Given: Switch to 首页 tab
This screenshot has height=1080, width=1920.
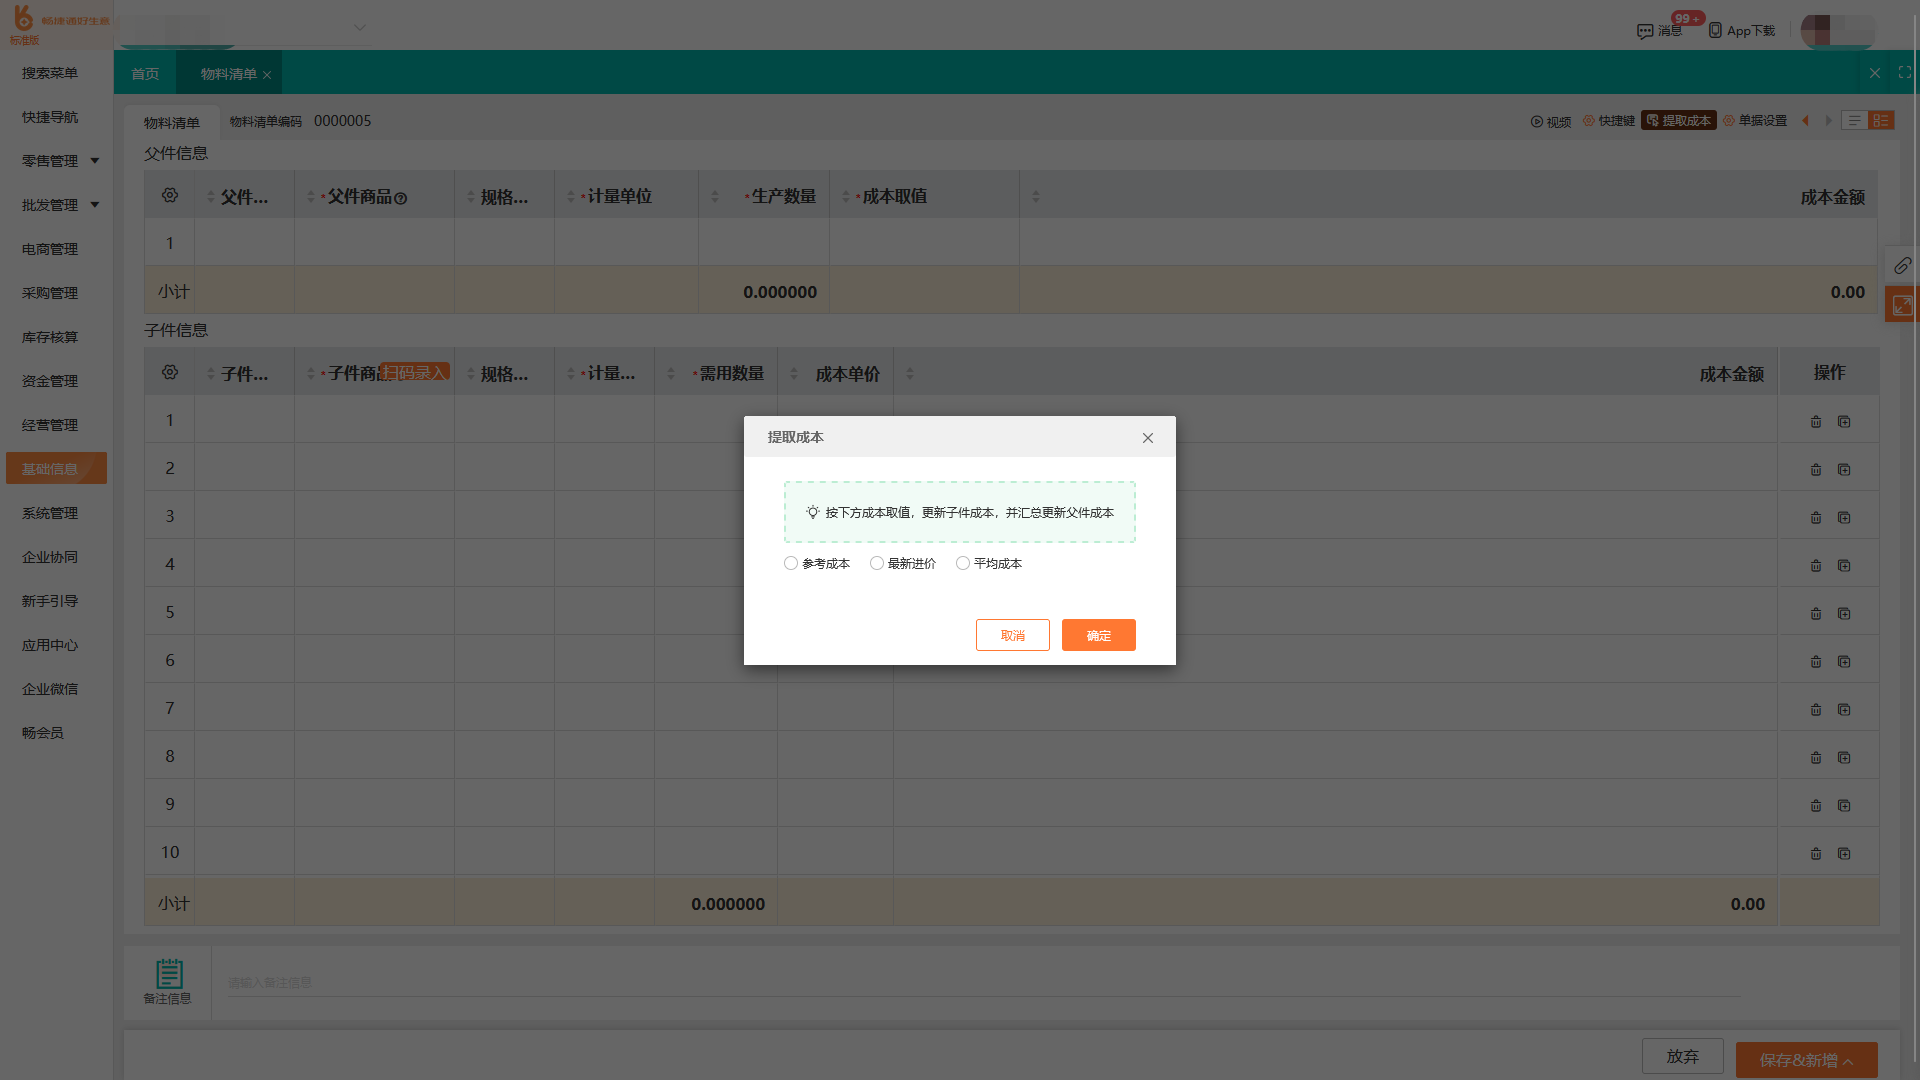Looking at the screenshot, I should pyautogui.click(x=145, y=73).
